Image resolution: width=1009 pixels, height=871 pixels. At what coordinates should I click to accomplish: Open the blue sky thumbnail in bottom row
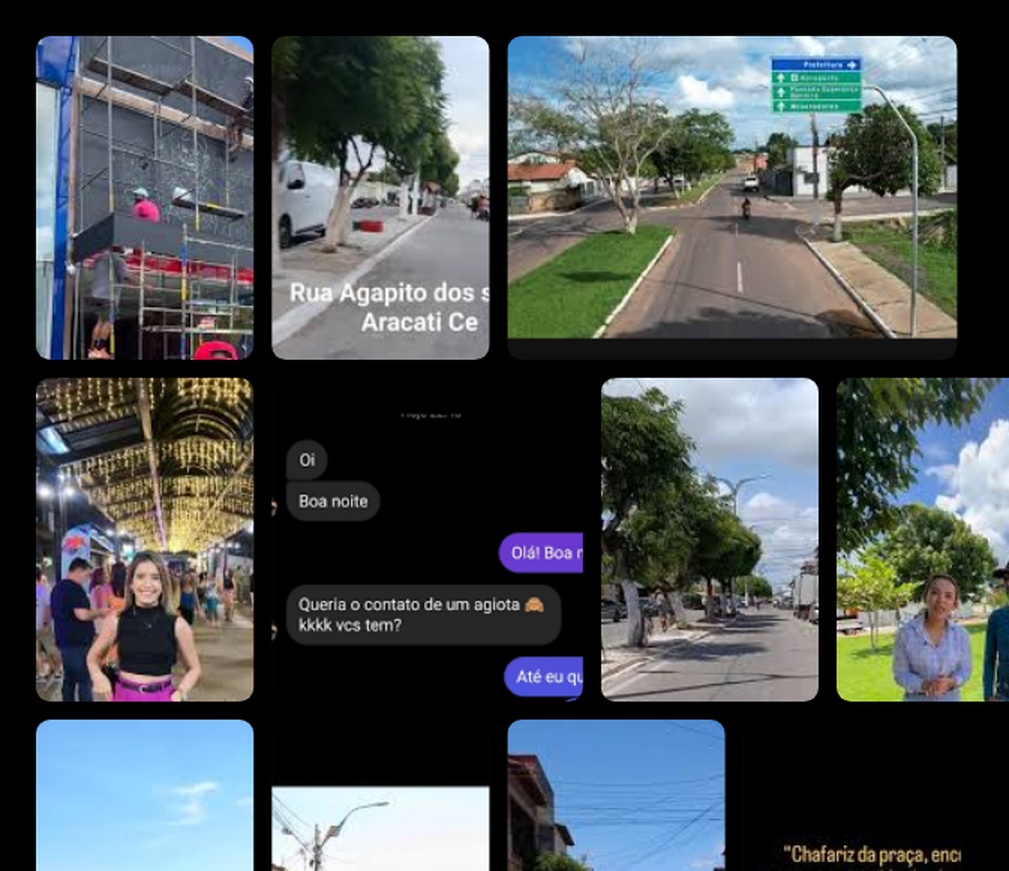[x=144, y=795]
